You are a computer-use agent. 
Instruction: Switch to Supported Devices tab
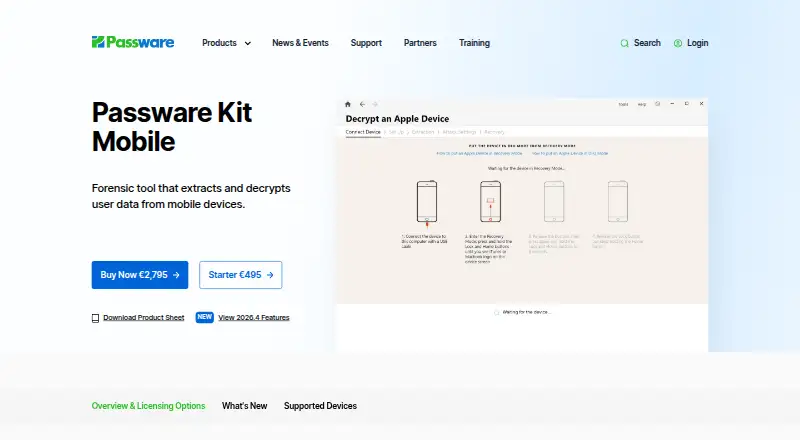click(x=320, y=406)
